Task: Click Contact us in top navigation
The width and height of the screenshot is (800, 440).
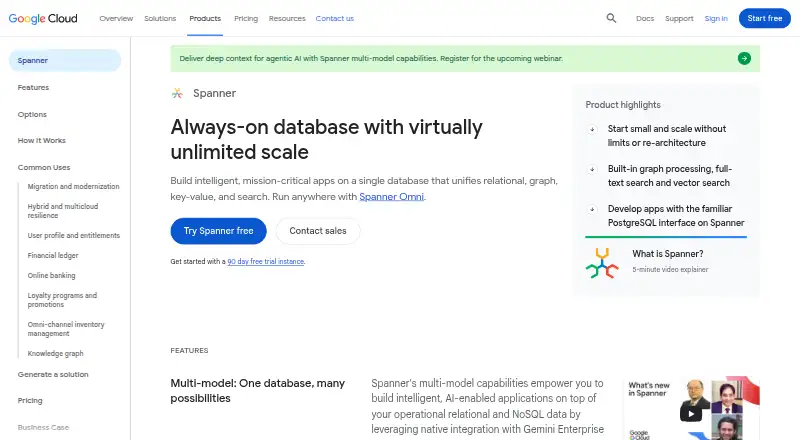Action: click(335, 18)
